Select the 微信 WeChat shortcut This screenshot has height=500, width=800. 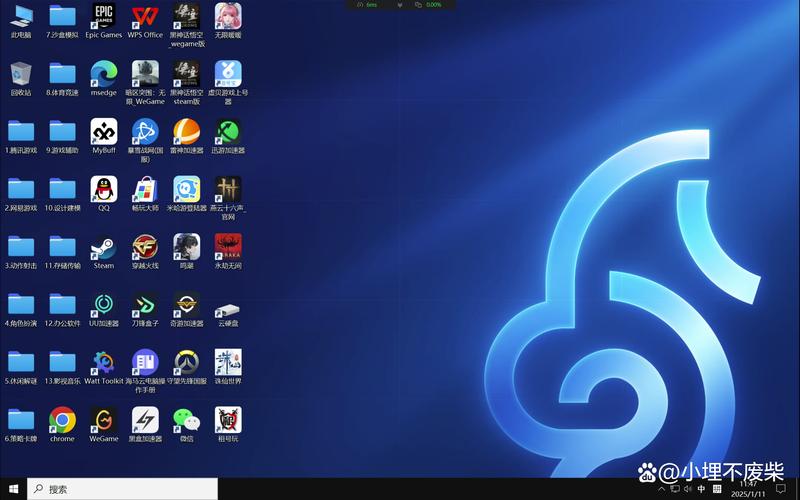pyautogui.click(x=186, y=420)
